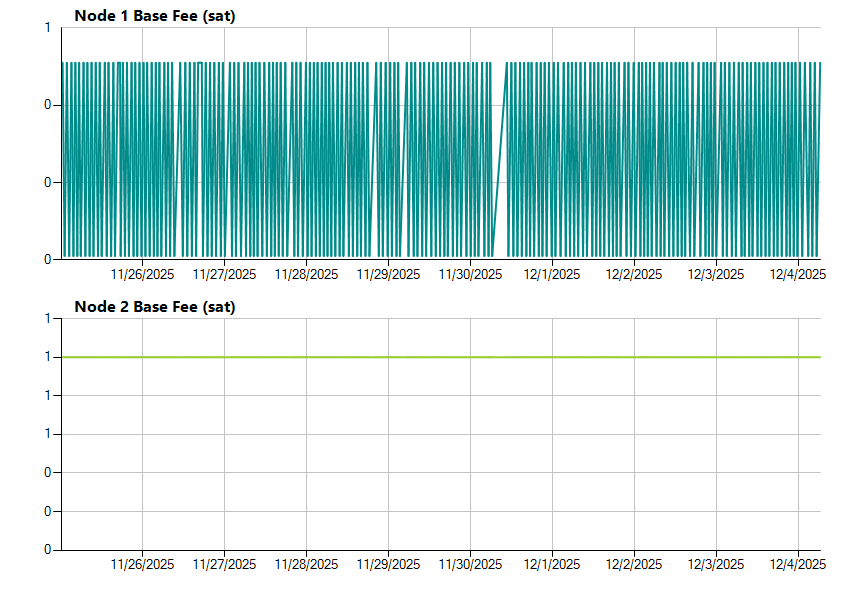Click the topmost y-axis label on Node 2 chart
Screen dimensions: 860x600
(x=47, y=319)
